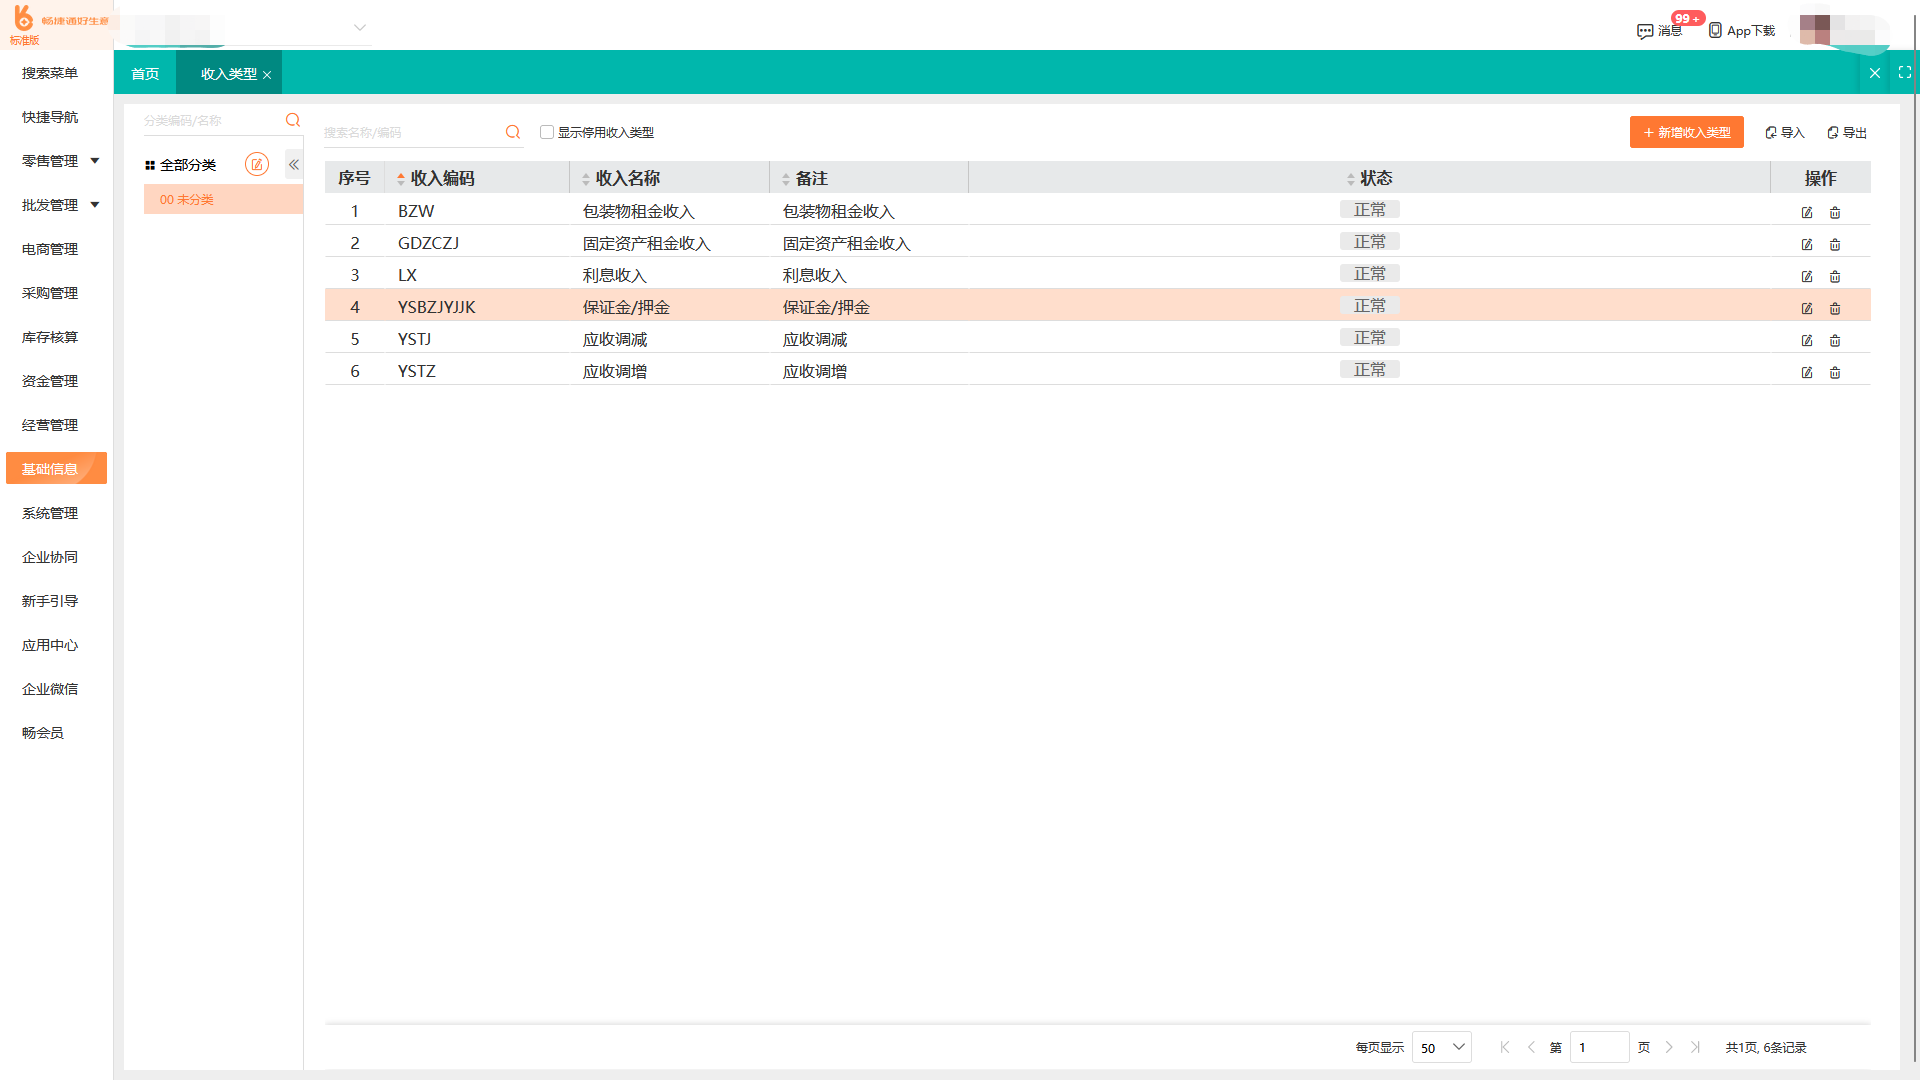Click the export icon
1920x1080 pixels.
[1846, 132]
